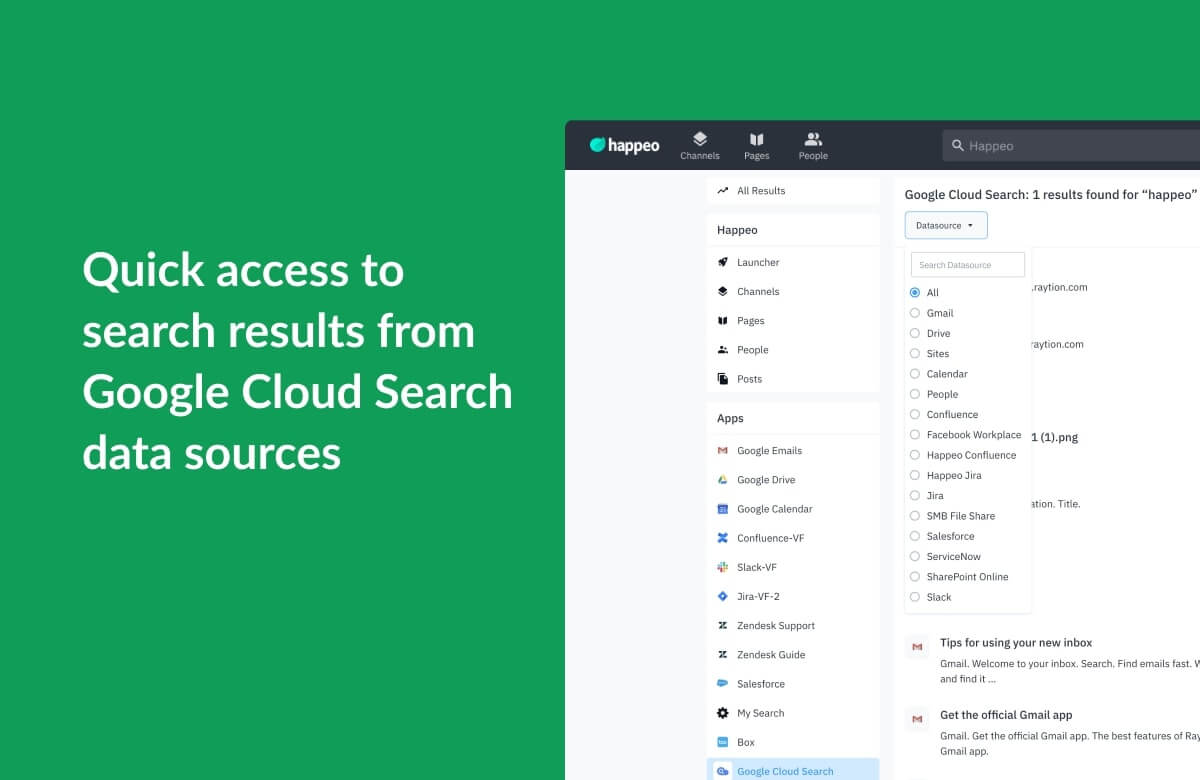Image resolution: width=1200 pixels, height=780 pixels.
Task: Select the Gmail radio button
Action: point(915,313)
